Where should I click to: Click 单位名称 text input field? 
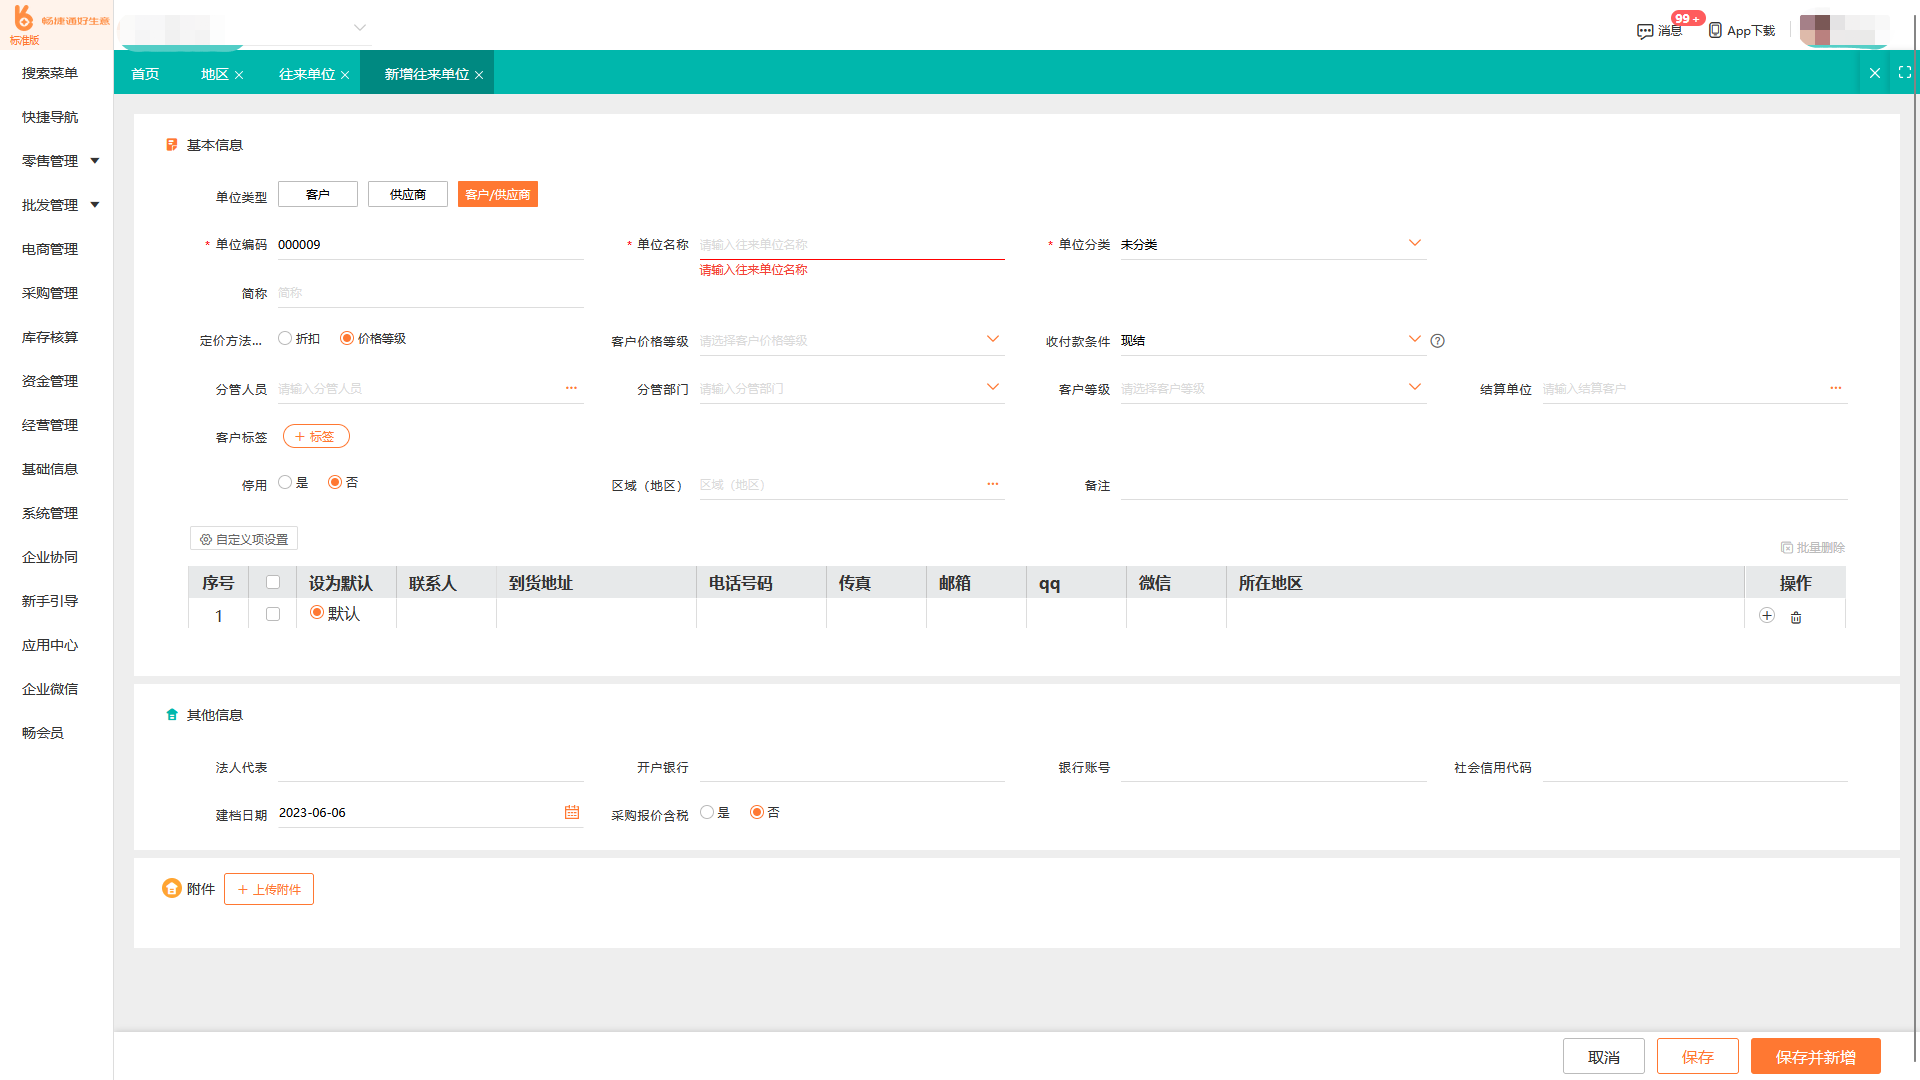pyautogui.click(x=849, y=244)
